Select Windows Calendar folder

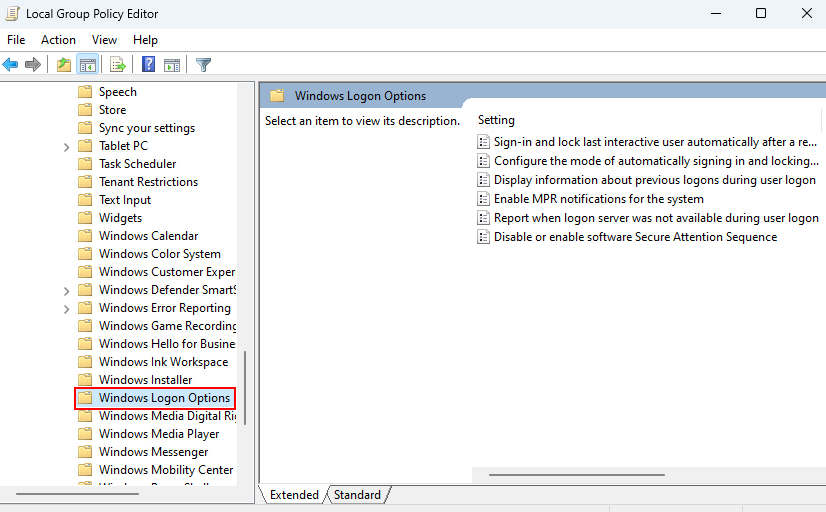149,235
